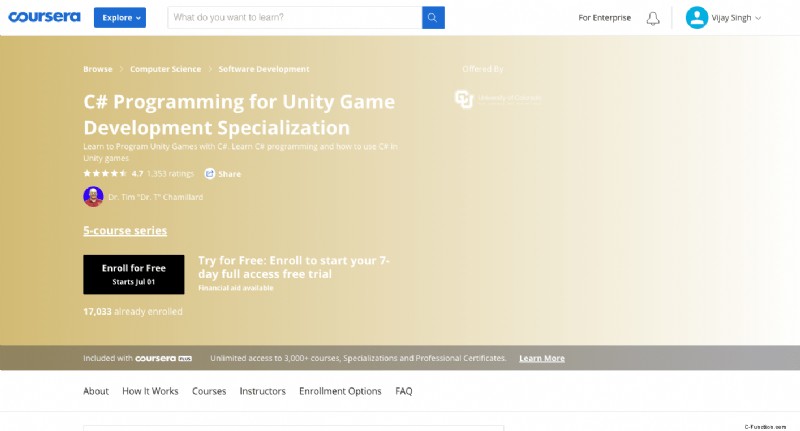Viewport: 800px width, 431px height.
Task: Open Enrollment Options tab
Action: tap(340, 391)
